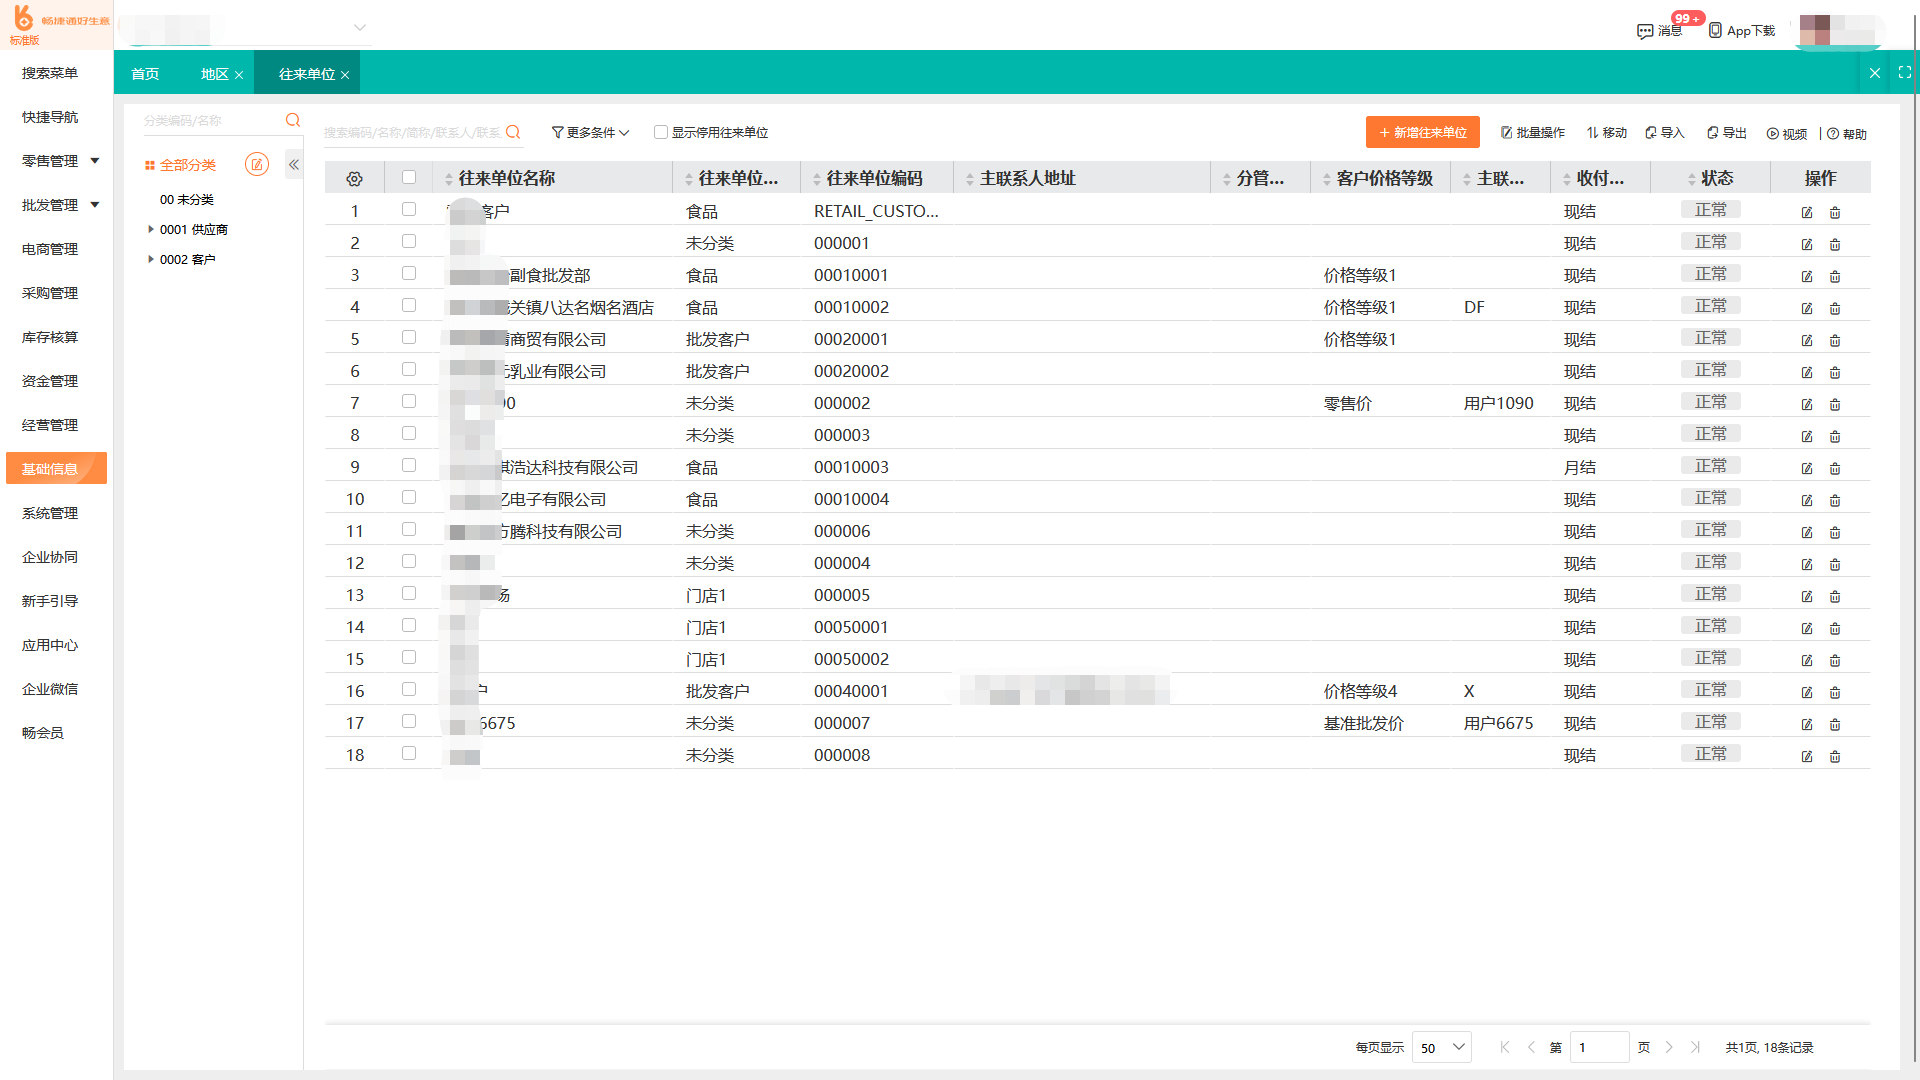The image size is (1920, 1080).
Task: Open 更多条件 dropdown filter
Action: [x=592, y=132]
